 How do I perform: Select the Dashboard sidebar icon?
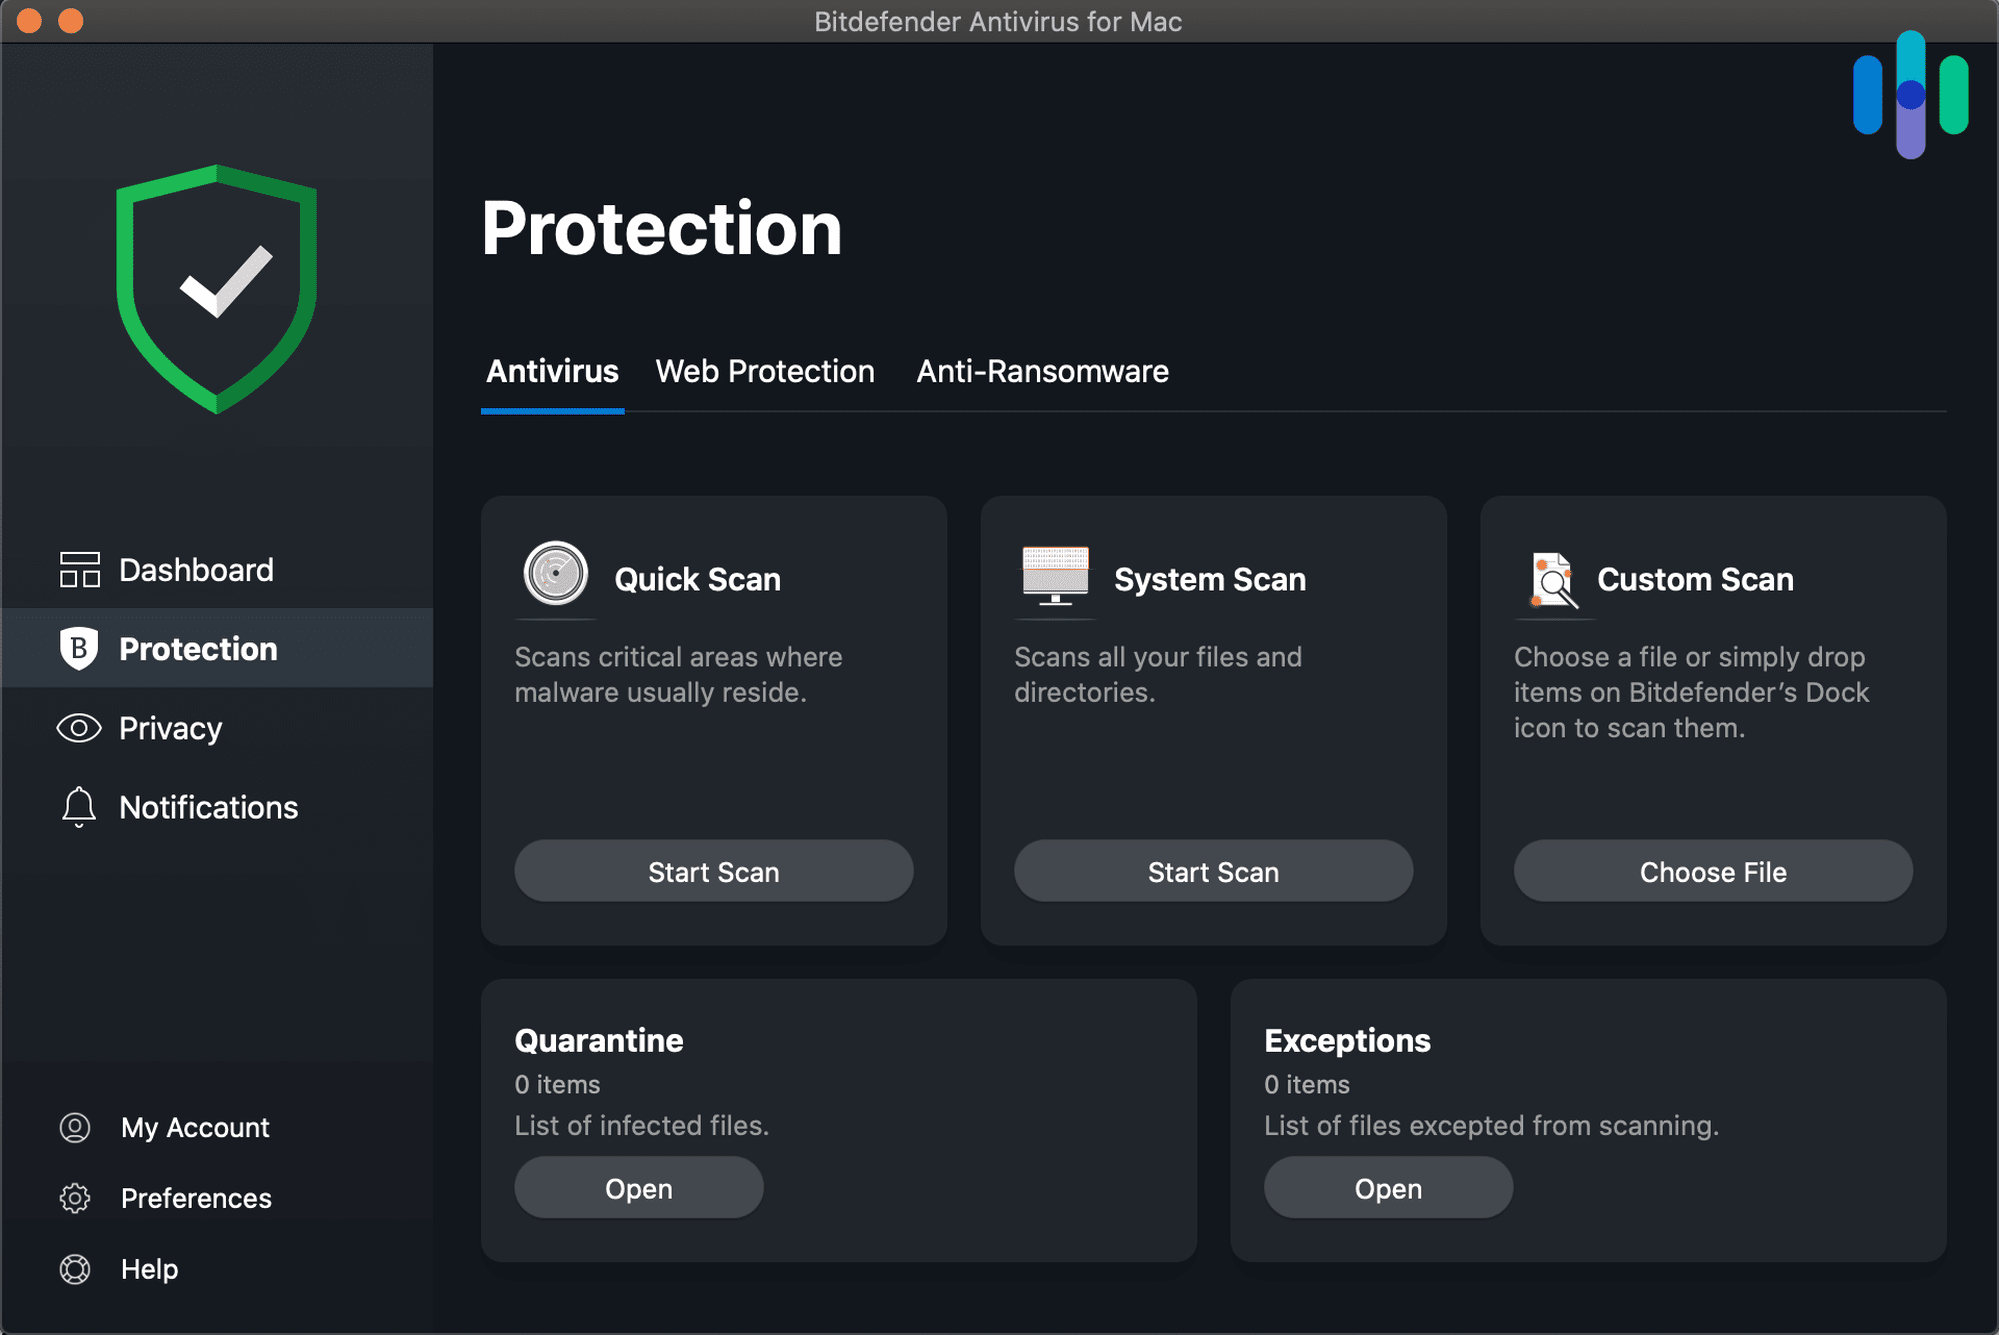click(x=76, y=568)
